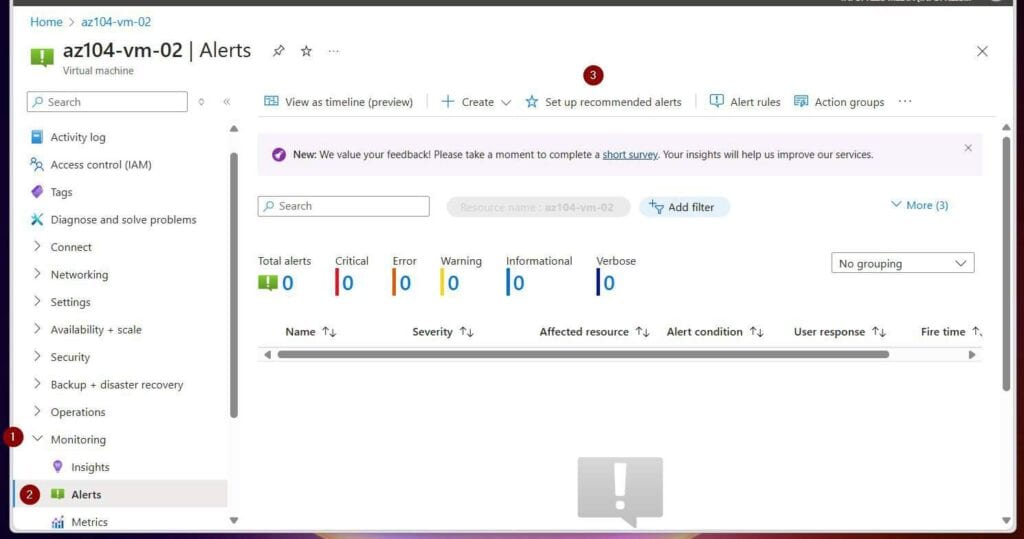1024x539 pixels.
Task: Click the Action groups icon
Action: point(801,101)
